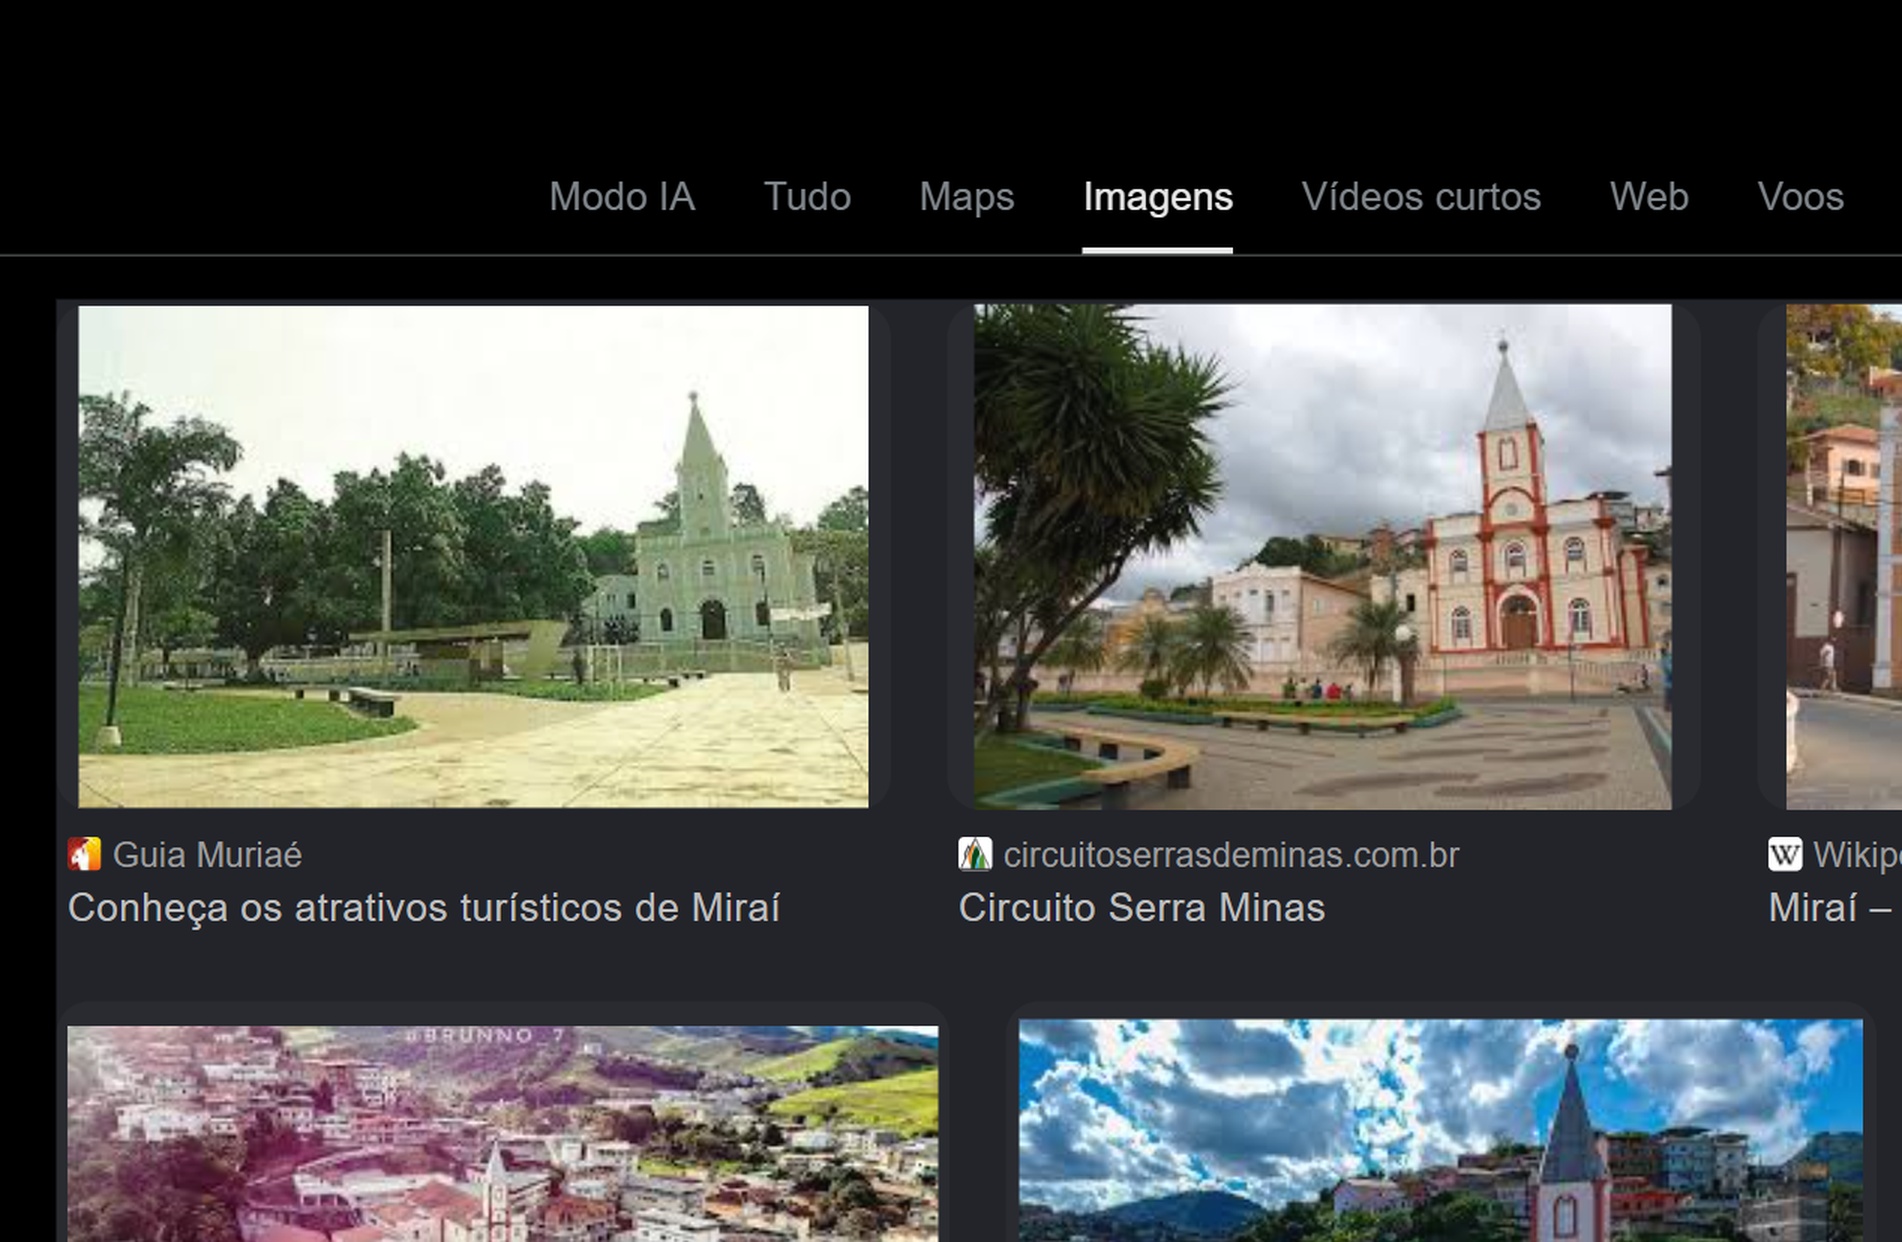Click the circuitoserrasdeminas.com.br favicon icon

pyautogui.click(x=975, y=855)
